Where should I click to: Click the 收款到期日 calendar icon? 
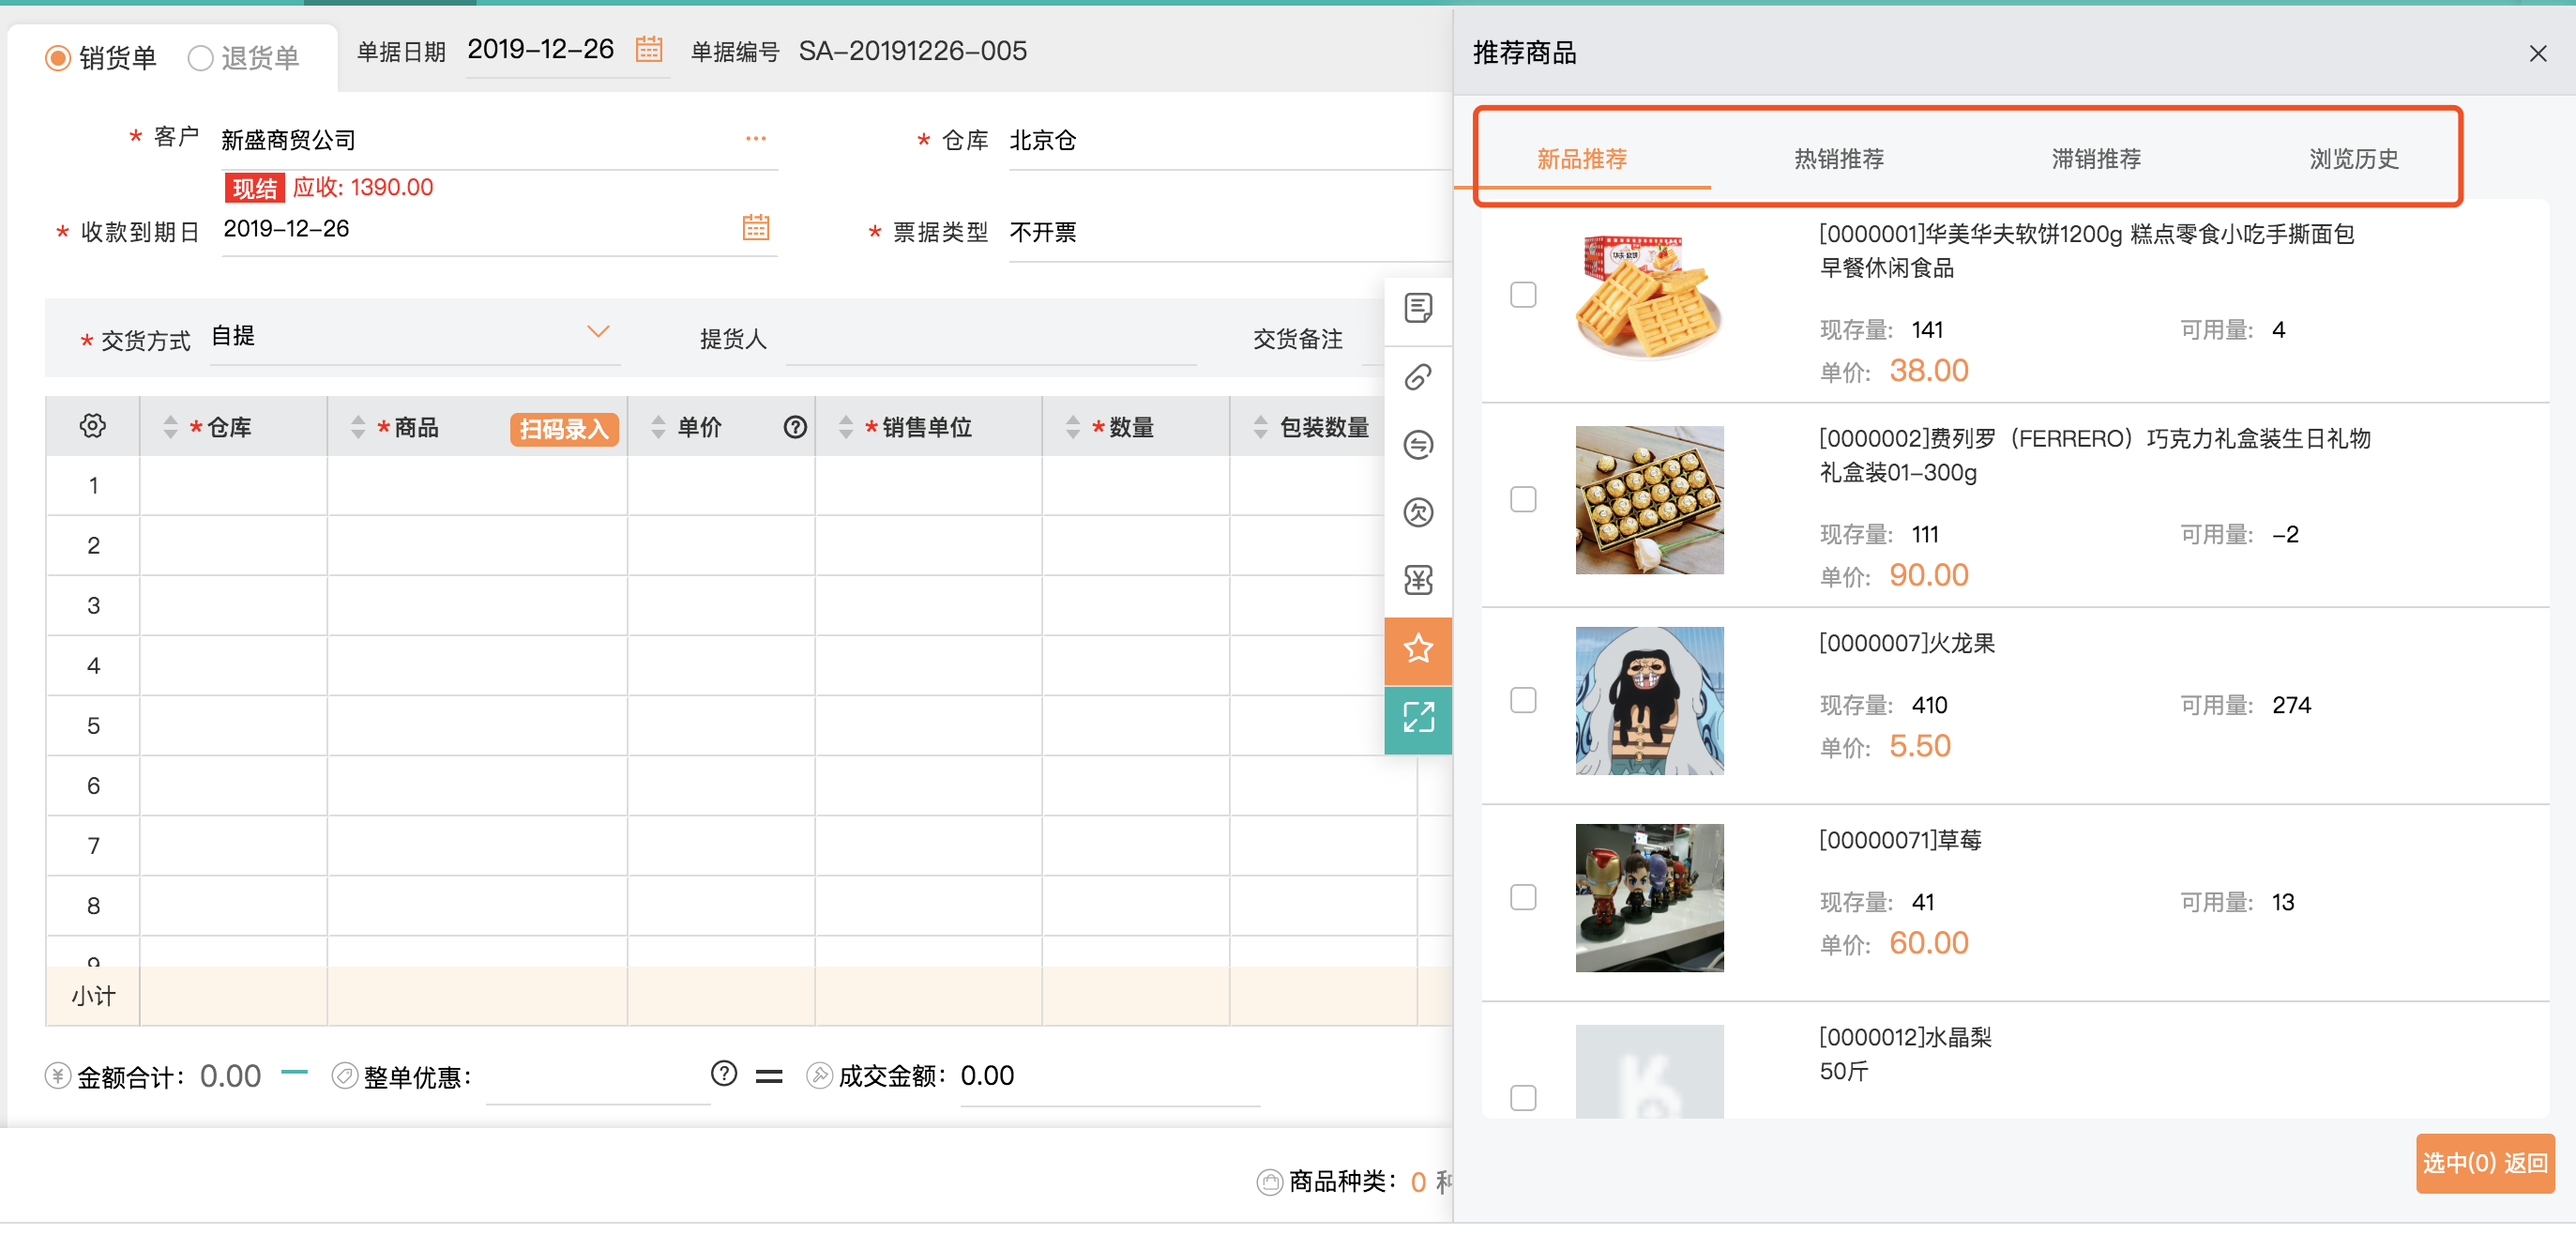(756, 230)
